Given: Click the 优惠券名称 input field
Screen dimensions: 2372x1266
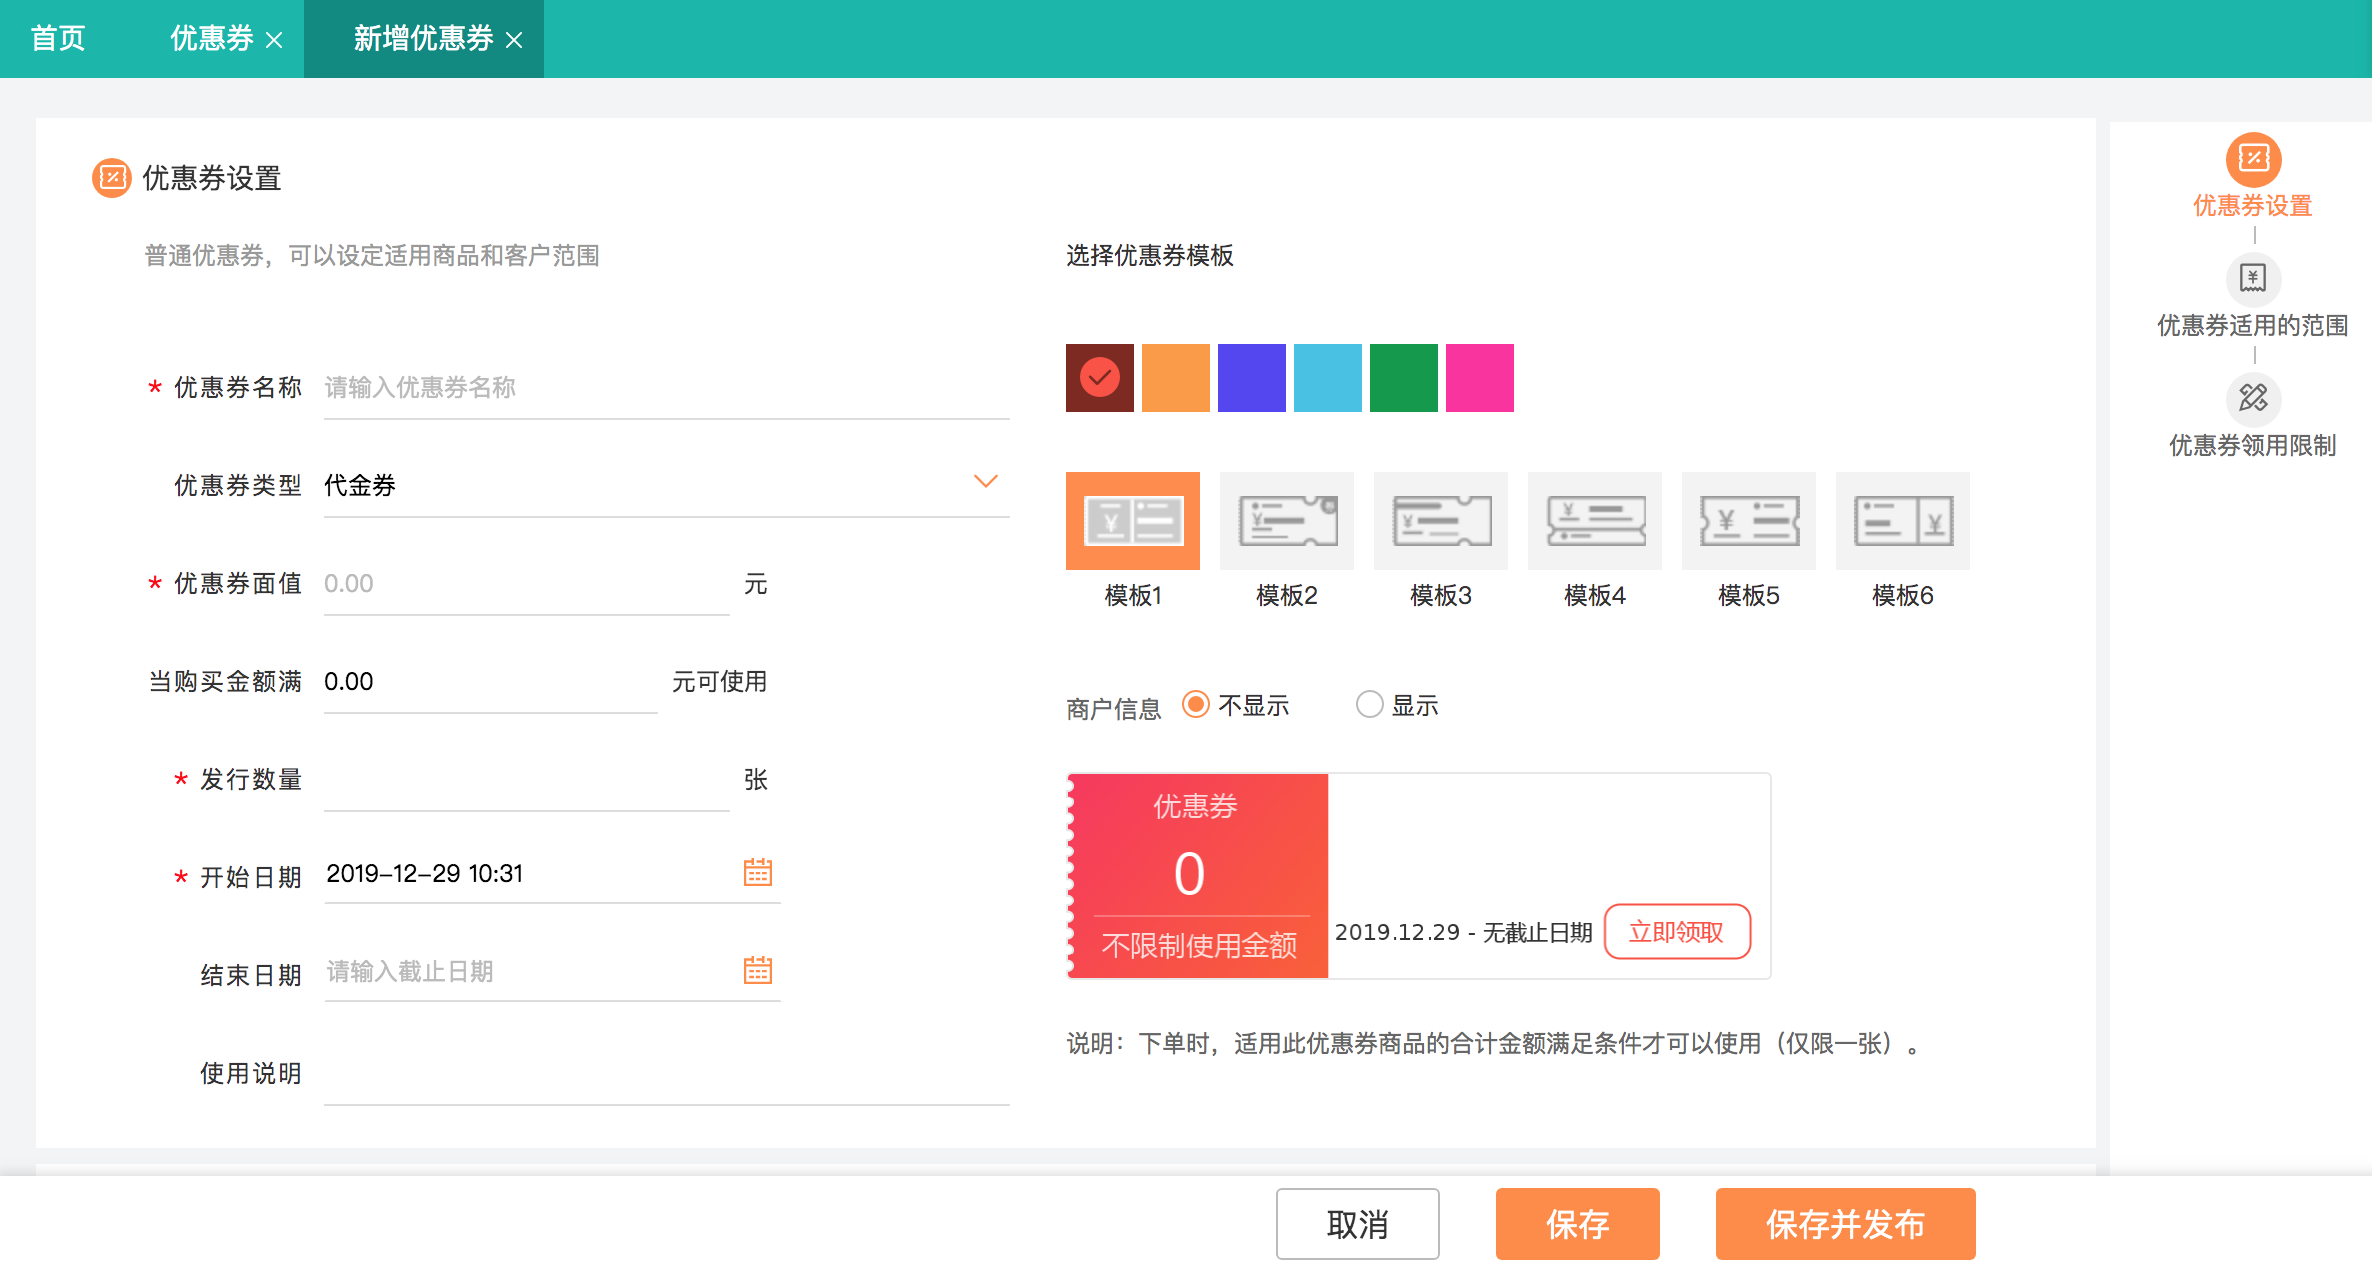Looking at the screenshot, I should pyautogui.click(x=660, y=387).
